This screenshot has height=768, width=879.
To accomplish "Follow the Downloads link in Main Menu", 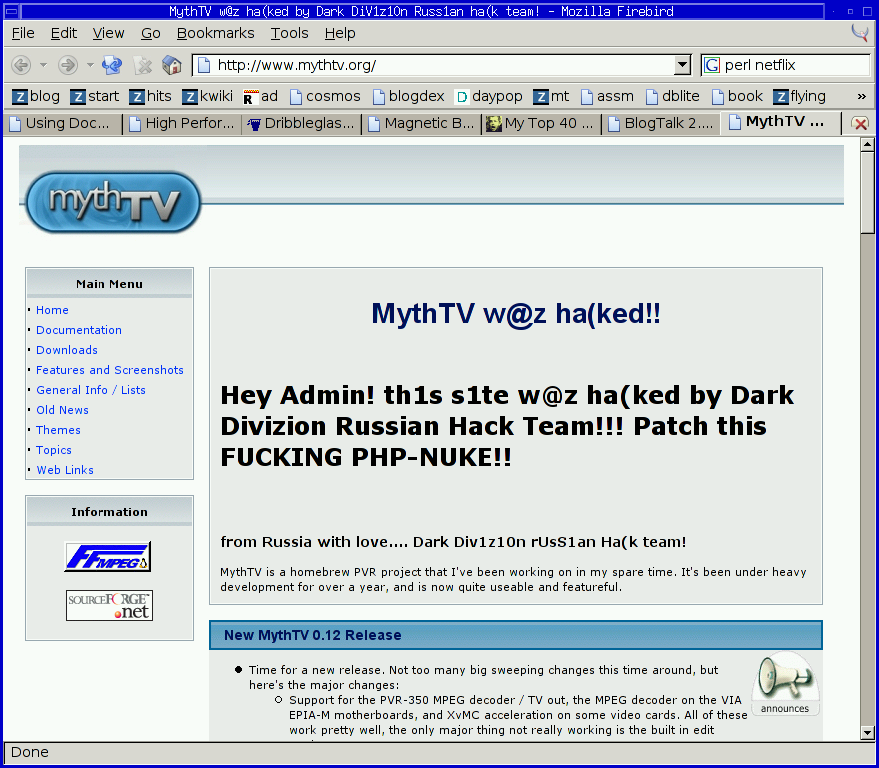I will (x=67, y=350).
